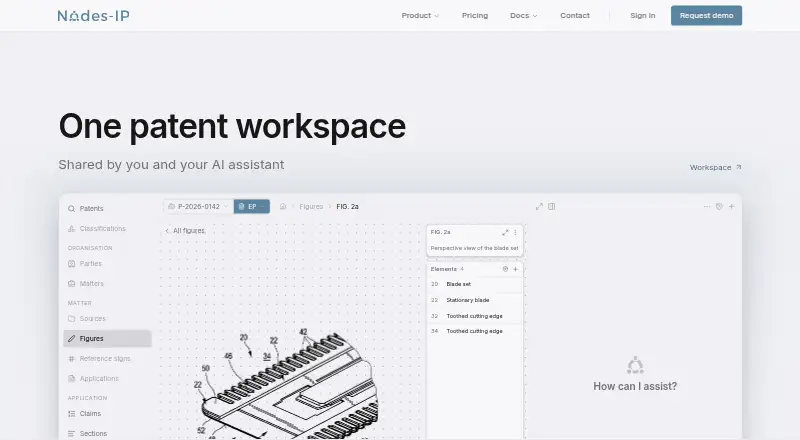
Task: Click the Nodes-IP logo
Action: pos(93,16)
